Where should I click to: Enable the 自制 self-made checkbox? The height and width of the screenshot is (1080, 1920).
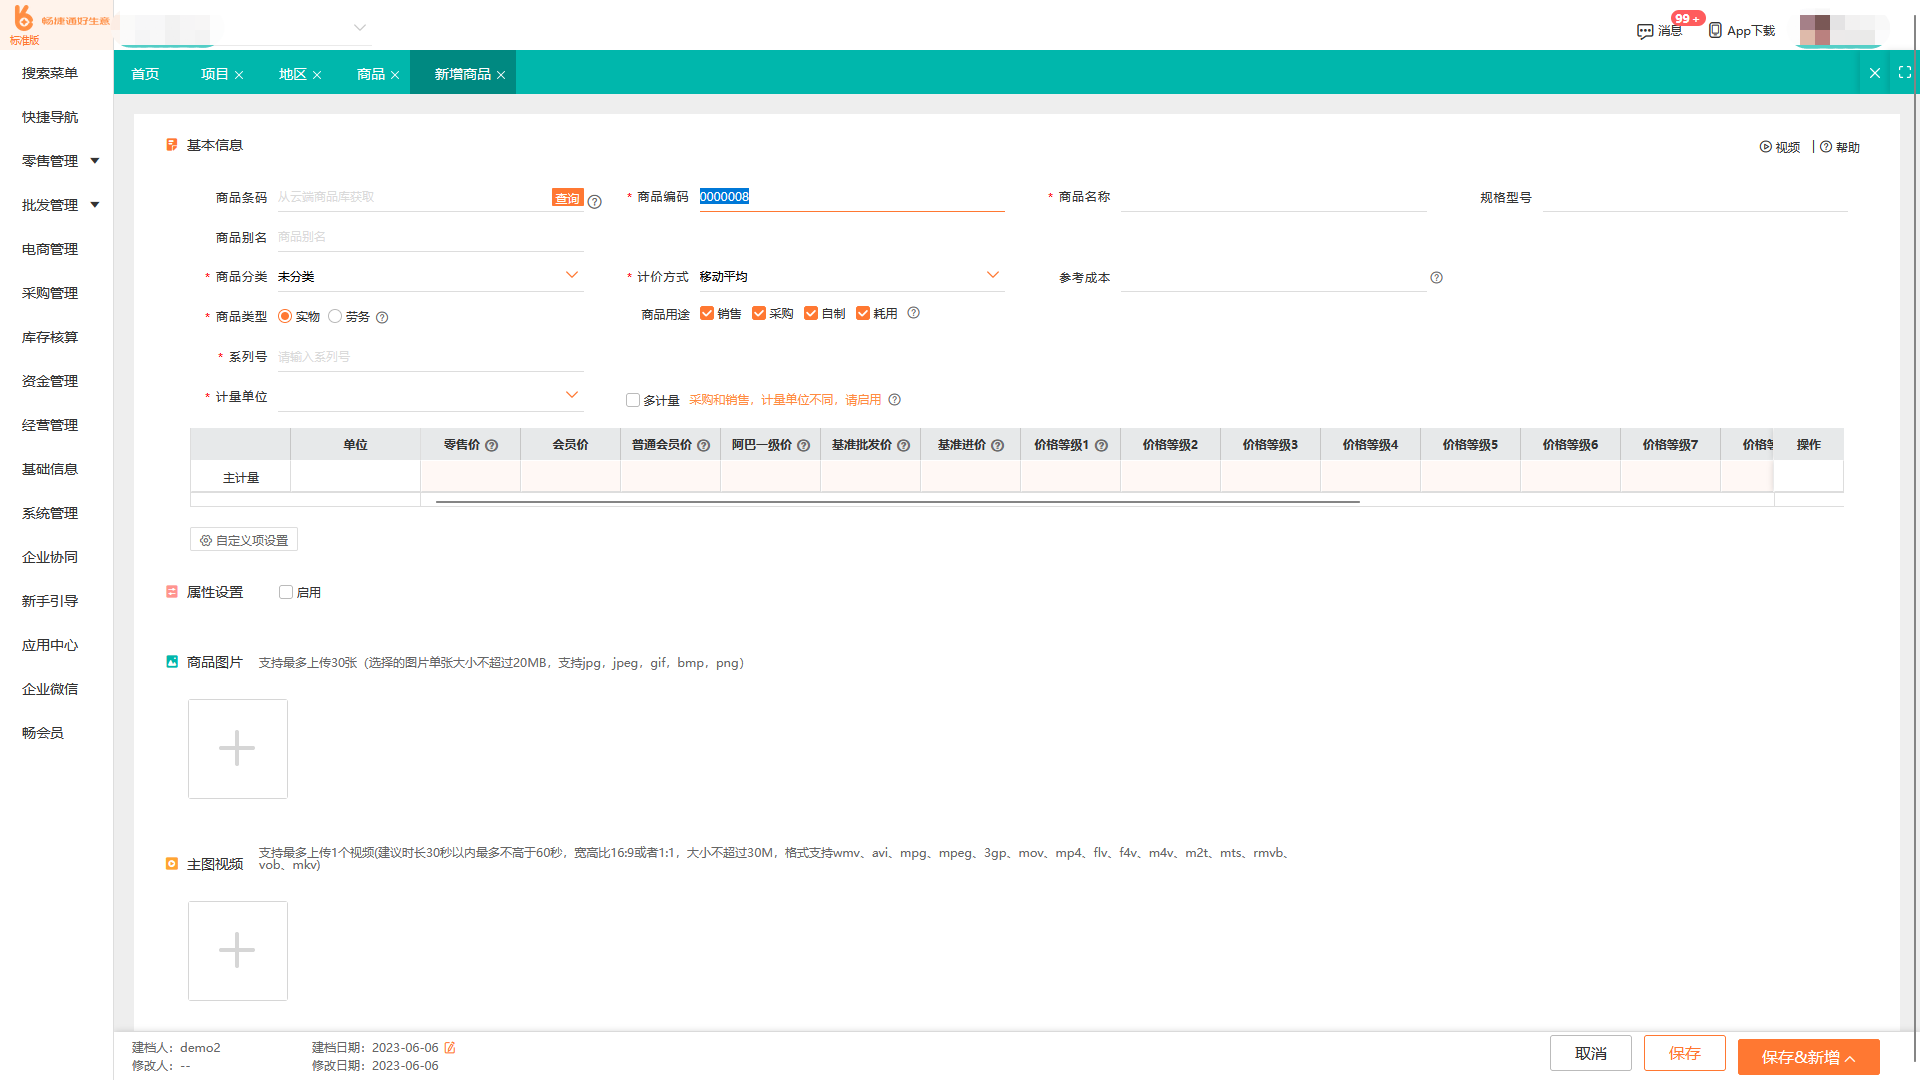pos(808,314)
